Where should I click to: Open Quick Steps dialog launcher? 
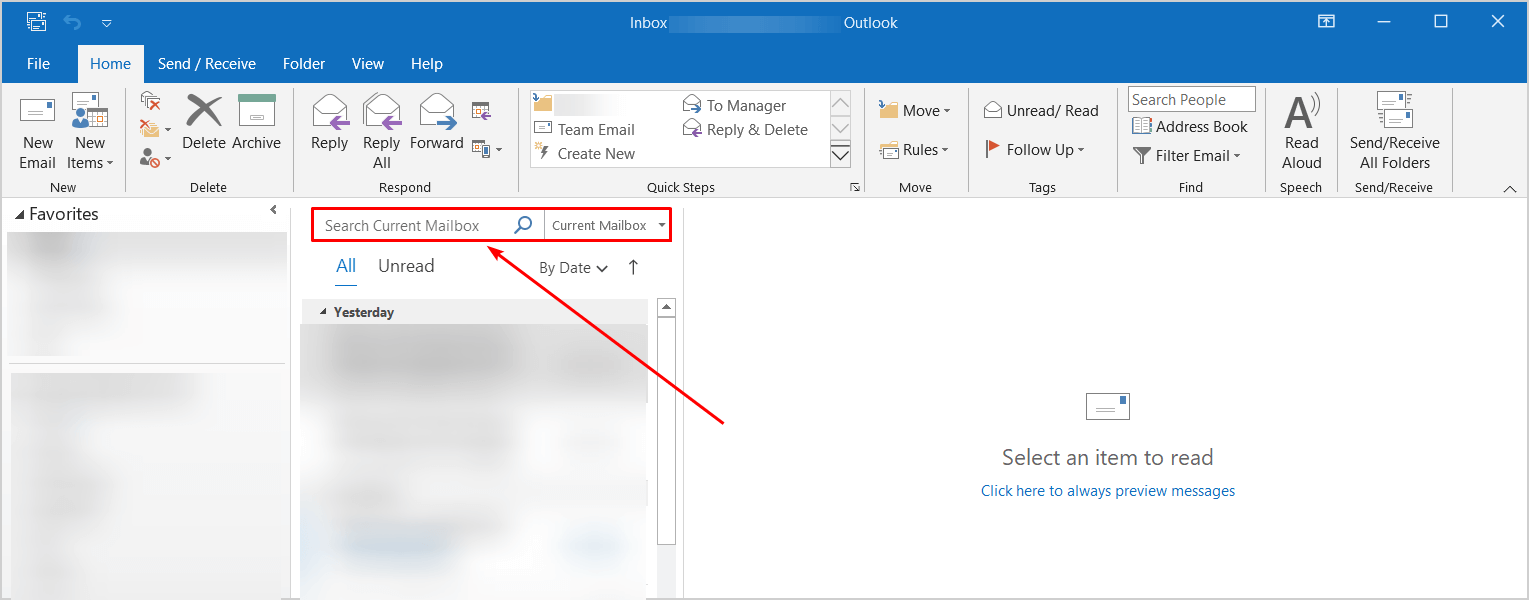(x=855, y=187)
